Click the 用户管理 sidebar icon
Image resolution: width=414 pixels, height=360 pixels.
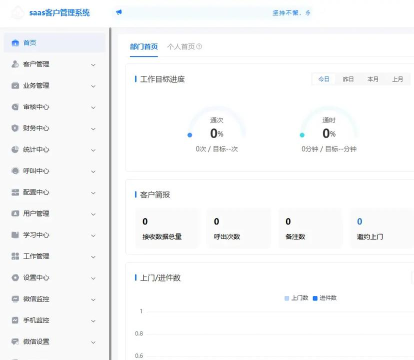pyautogui.click(x=15, y=213)
